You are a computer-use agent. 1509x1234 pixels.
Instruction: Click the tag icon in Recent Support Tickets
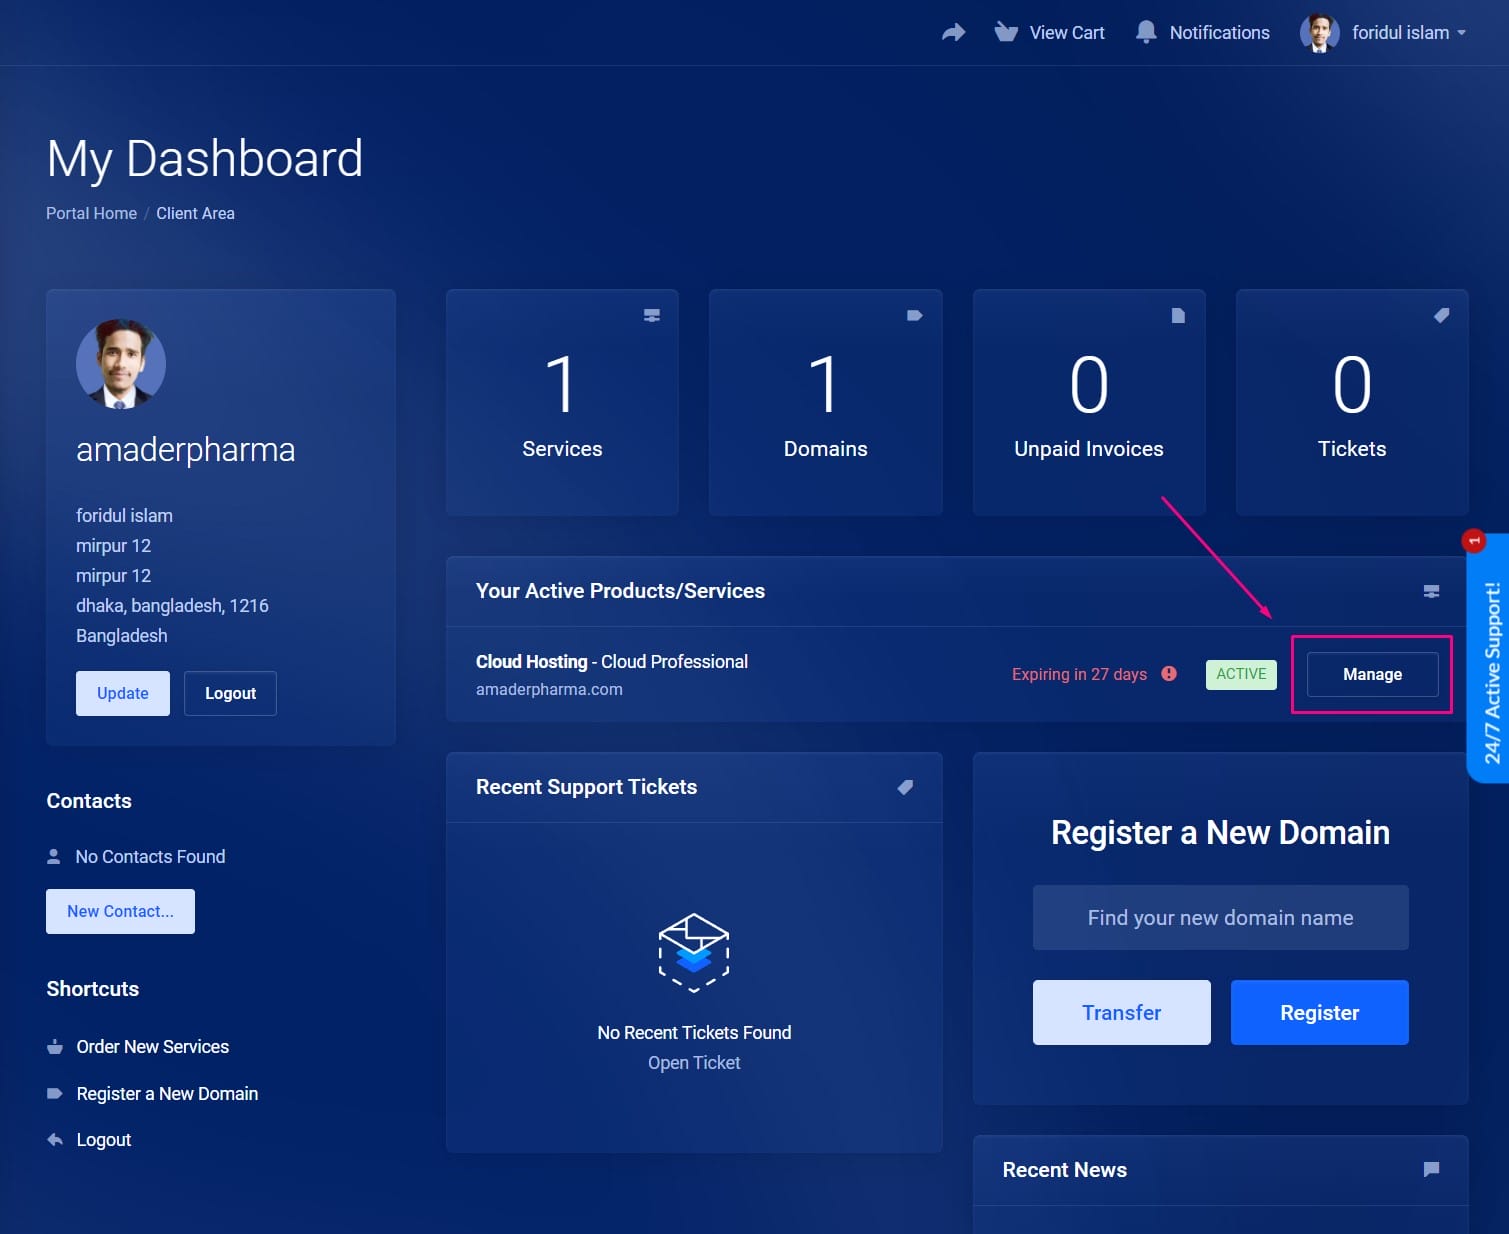coord(905,787)
